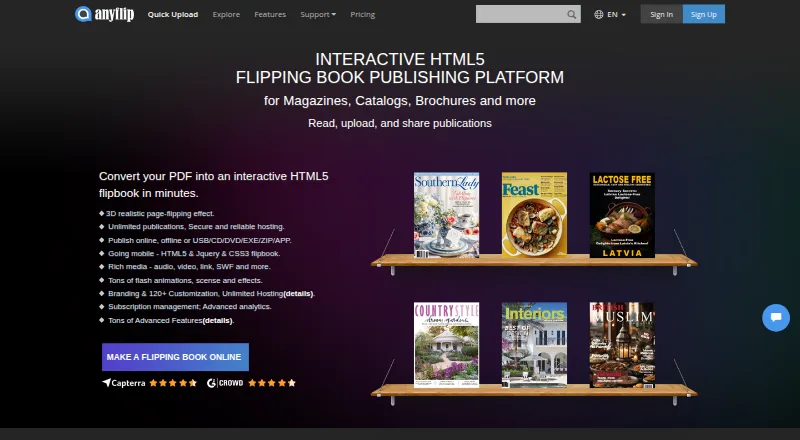Screen dimensions: 800x440
Task: Click 'Convert your PDF' headline text
Action: 214,184
